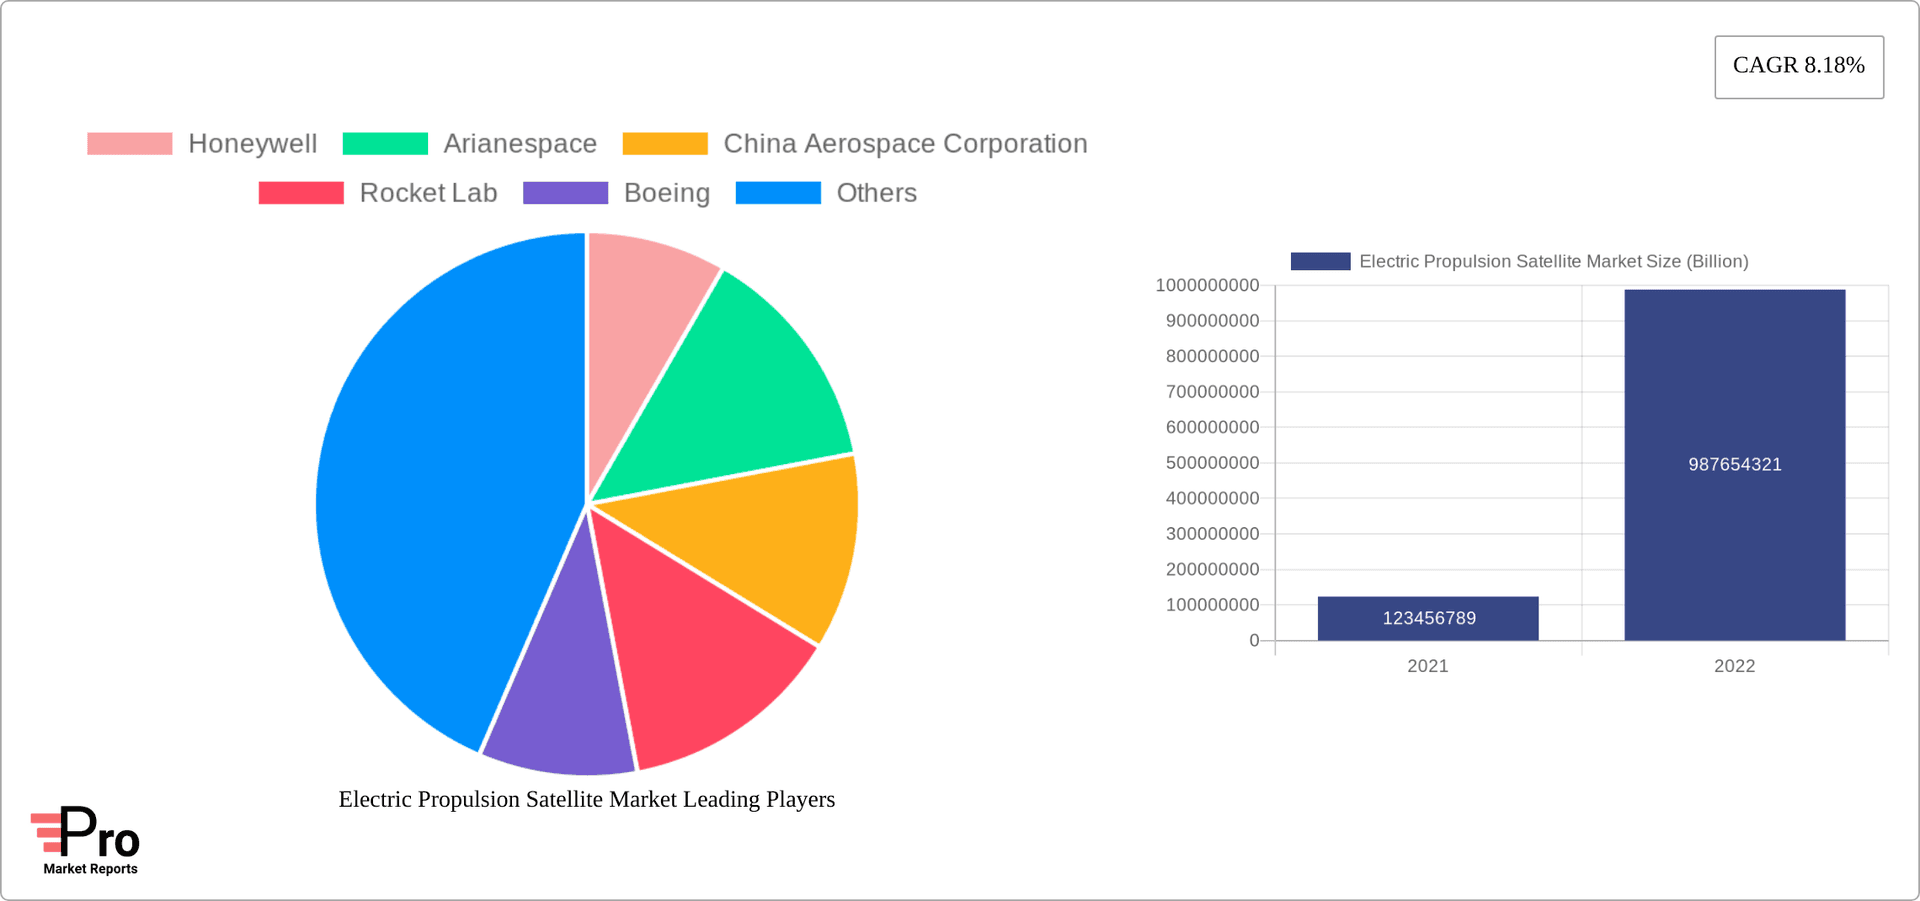Click the 2021 axis label

1428,665
